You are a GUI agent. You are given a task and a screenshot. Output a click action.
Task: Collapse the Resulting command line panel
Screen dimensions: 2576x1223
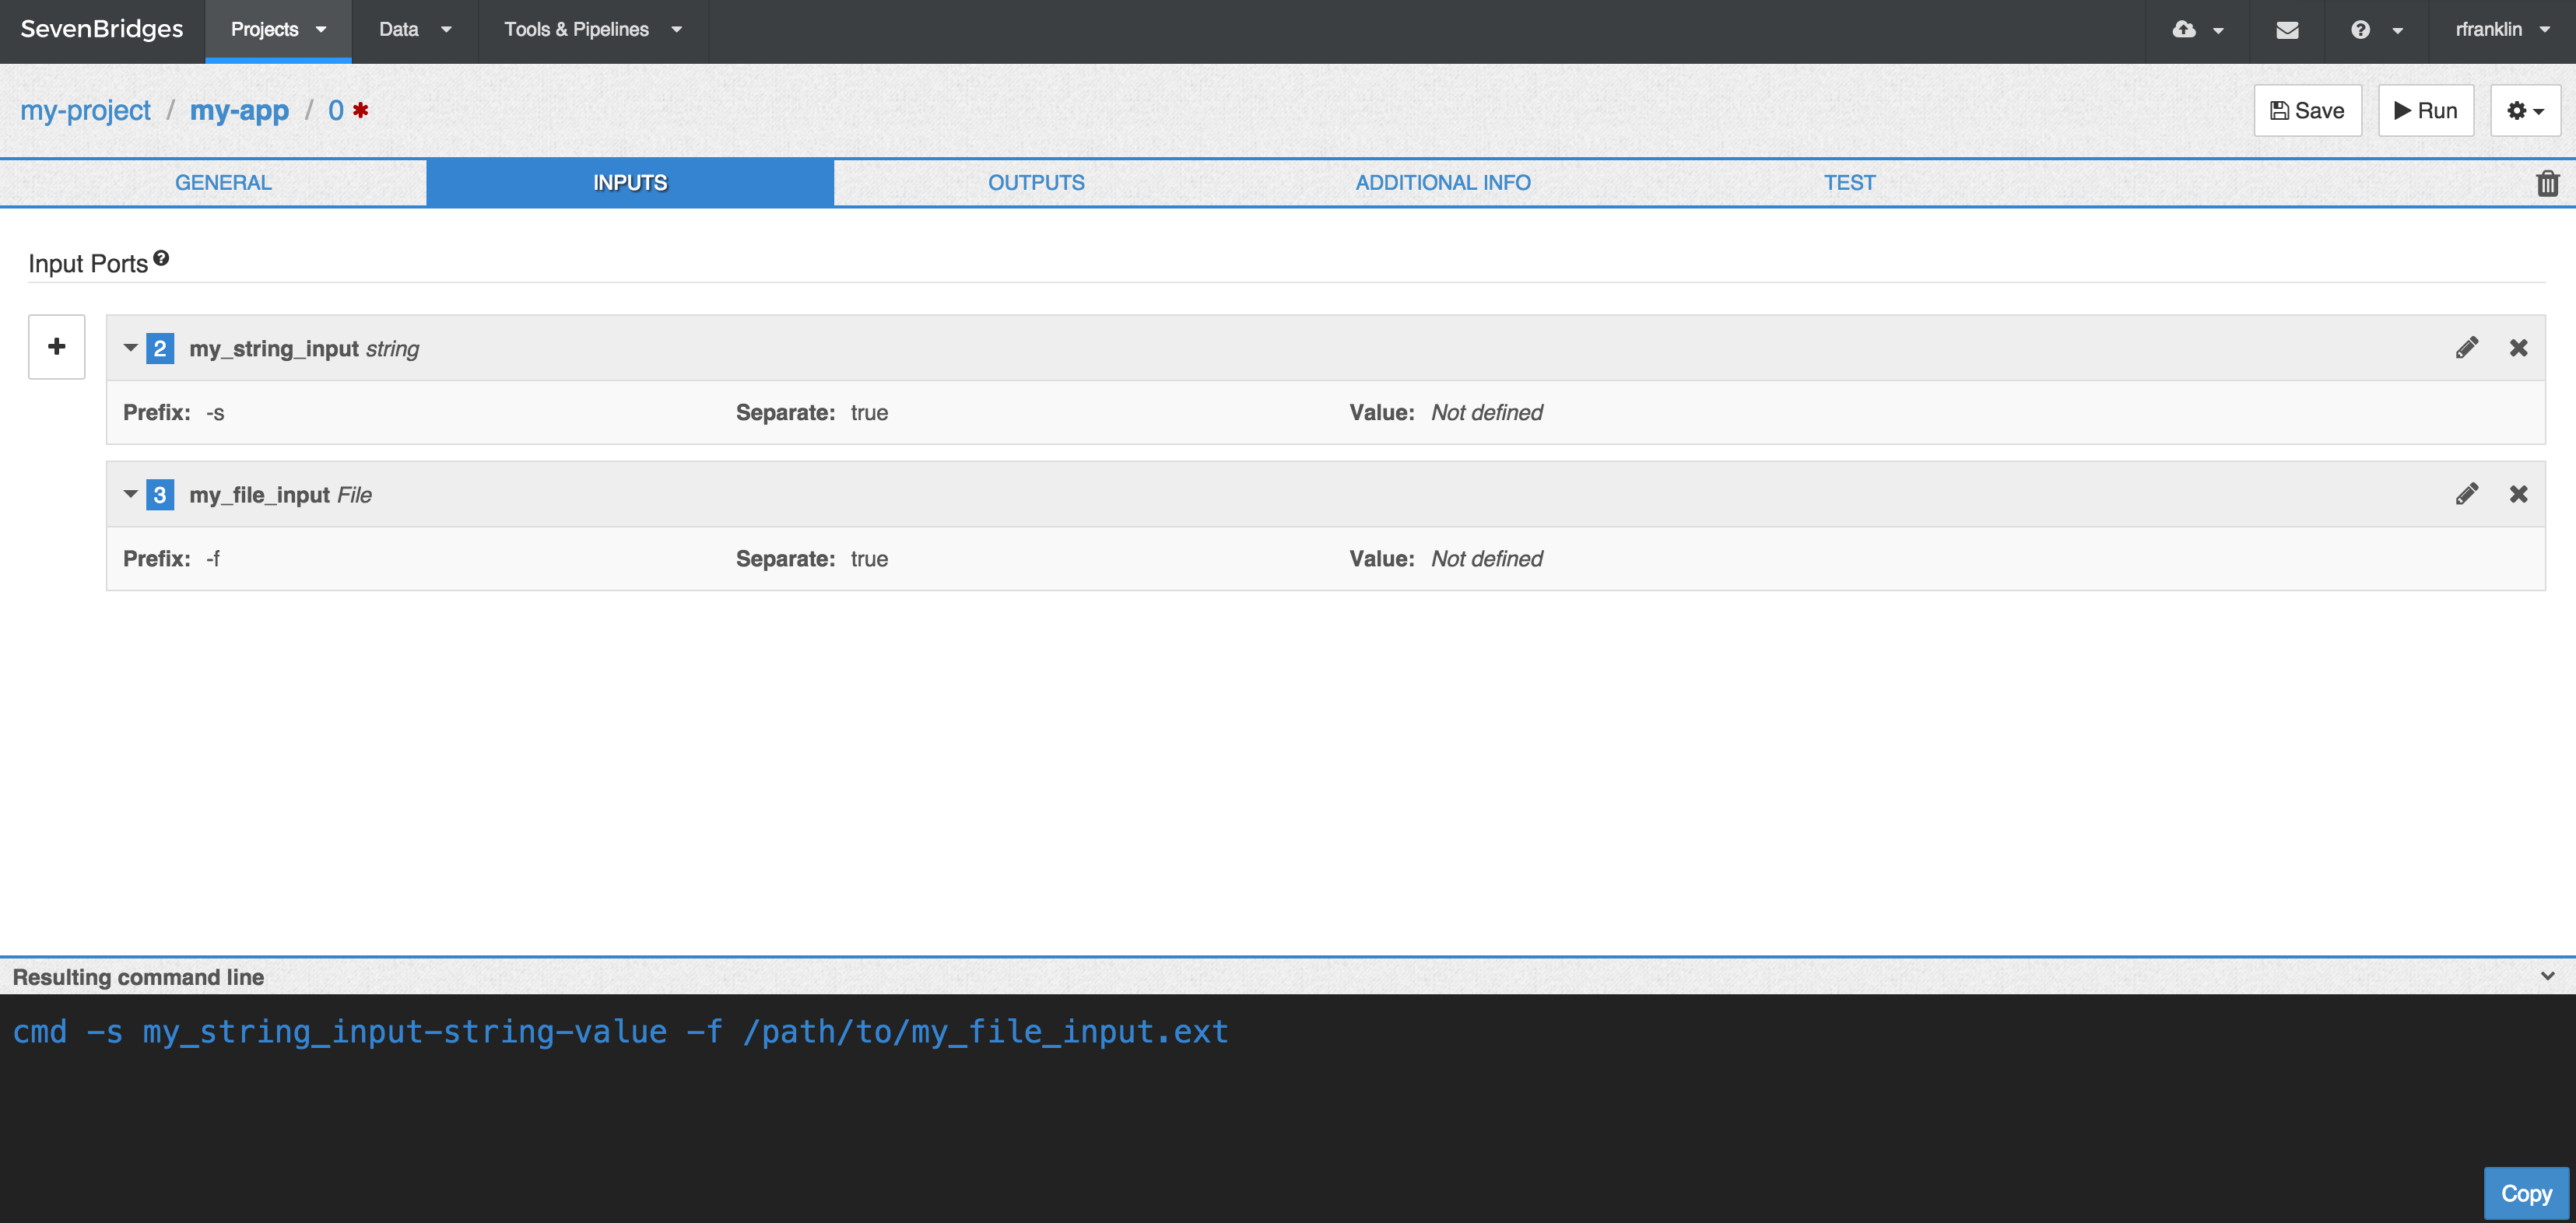[2548, 976]
